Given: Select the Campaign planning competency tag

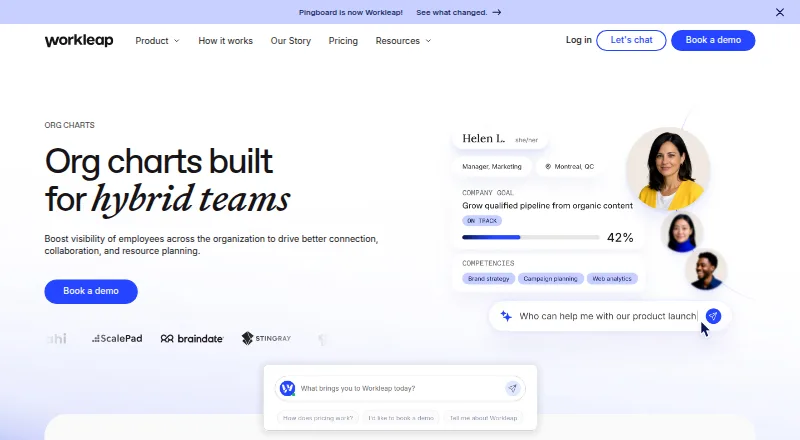Looking at the screenshot, I should pos(550,279).
